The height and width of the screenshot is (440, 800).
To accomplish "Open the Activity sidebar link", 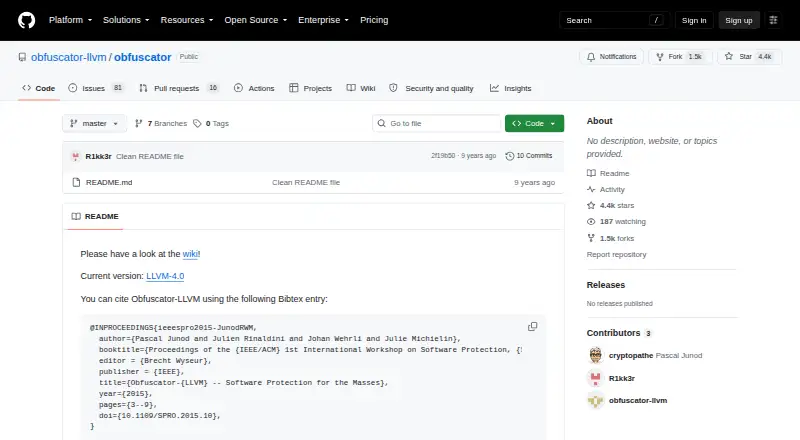I will (x=606, y=189).
